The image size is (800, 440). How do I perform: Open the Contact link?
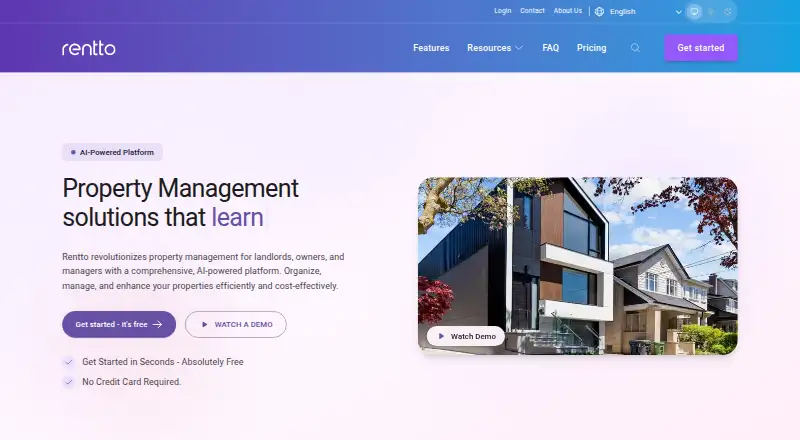point(532,11)
